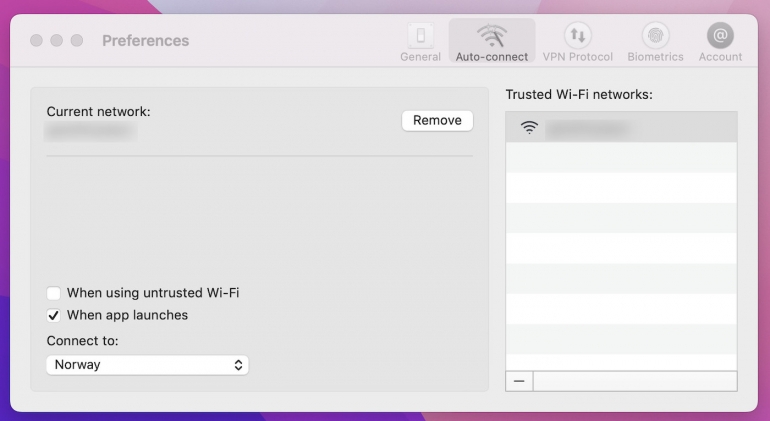The width and height of the screenshot is (770, 421).
Task: Open the General preferences icon
Action: coord(420,36)
